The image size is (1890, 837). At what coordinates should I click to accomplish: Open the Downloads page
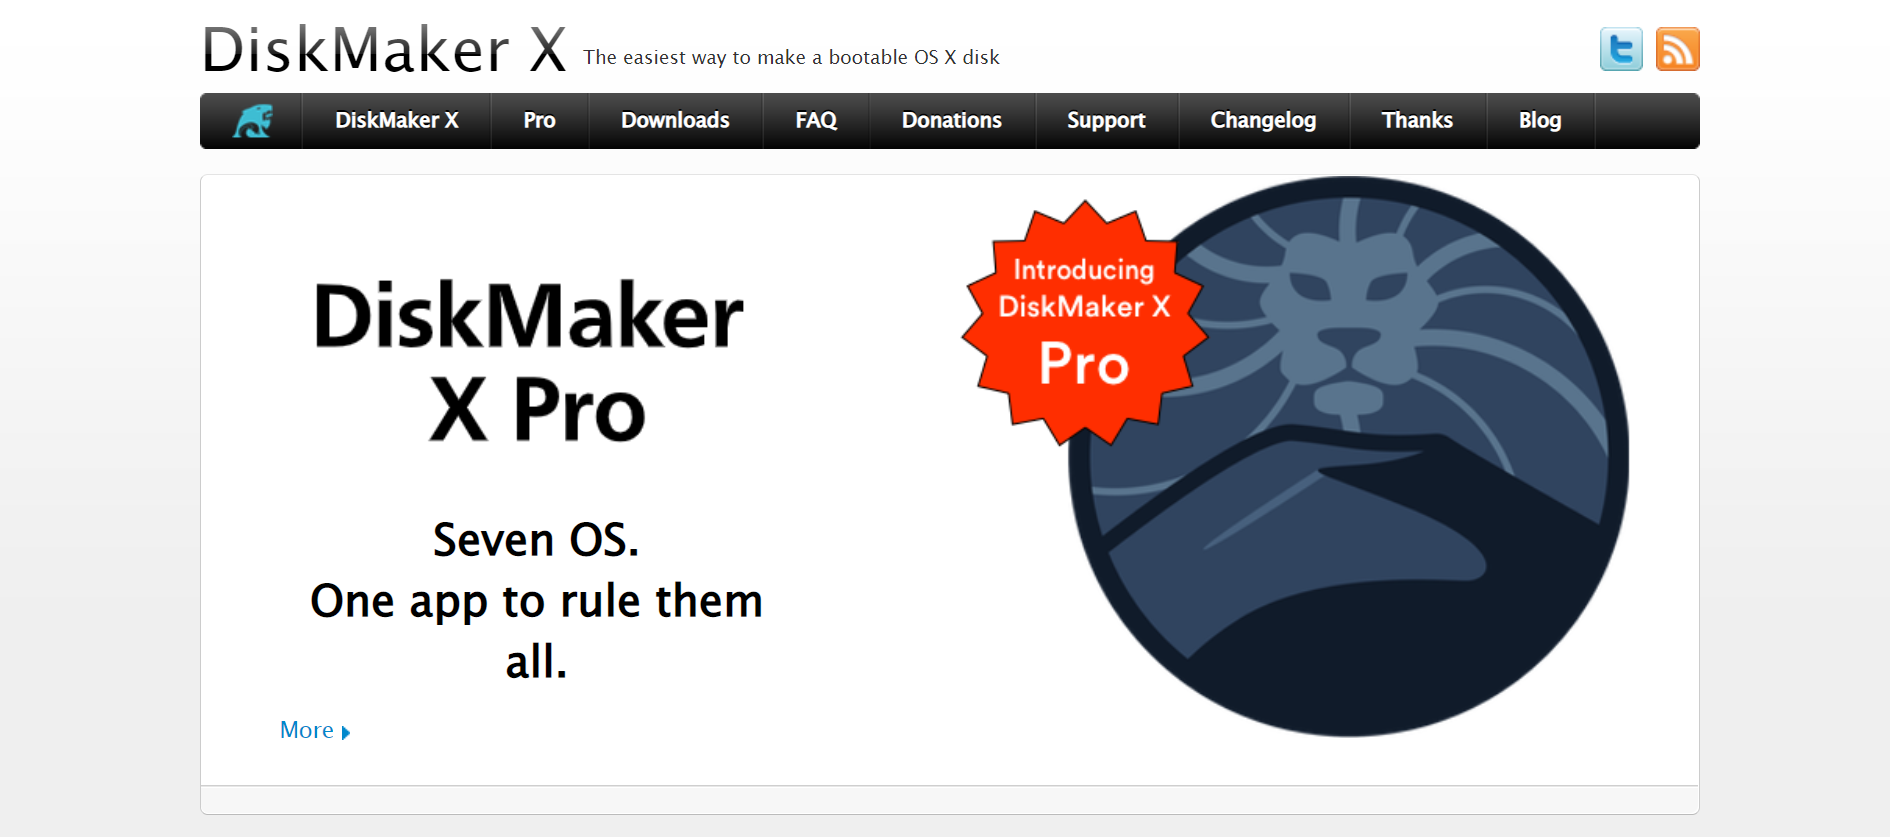click(x=675, y=121)
